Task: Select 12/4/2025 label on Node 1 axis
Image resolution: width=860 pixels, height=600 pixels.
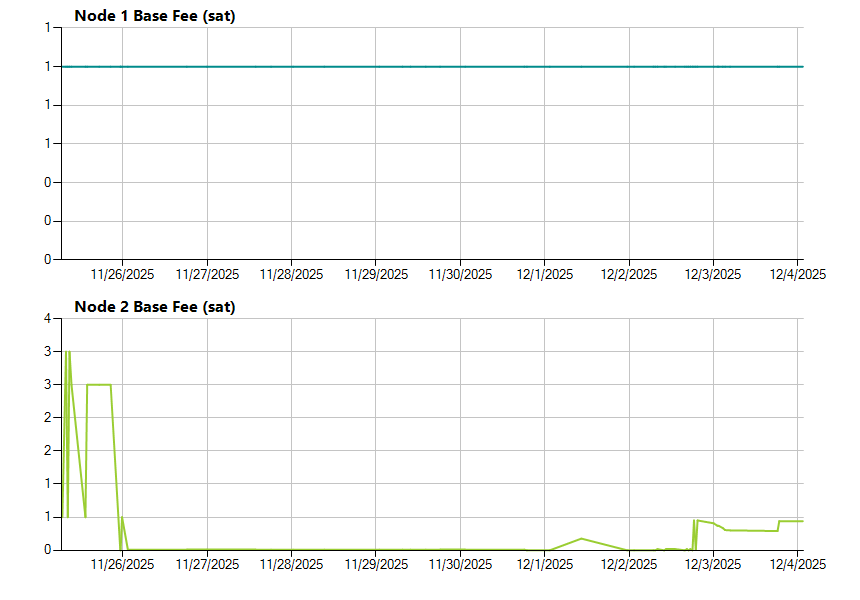Action: pos(797,274)
